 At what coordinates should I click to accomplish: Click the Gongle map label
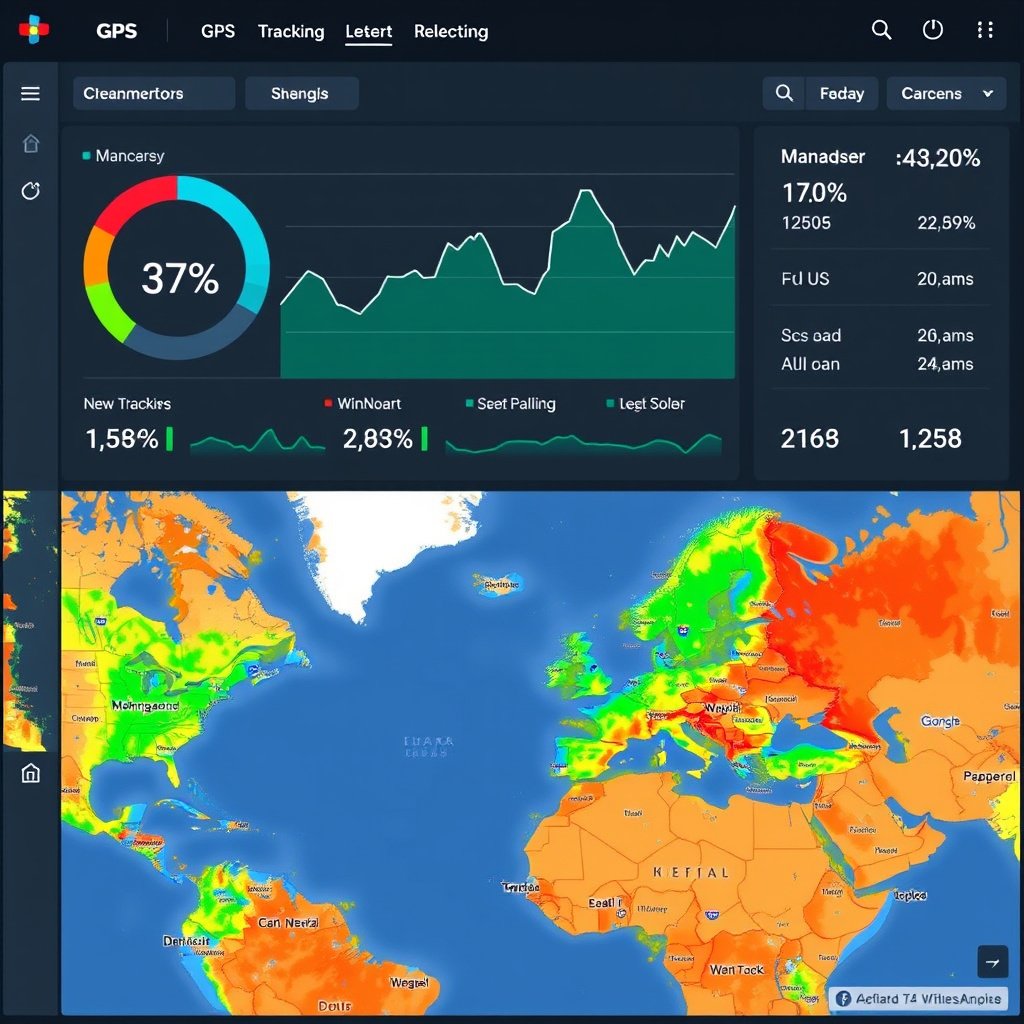[x=940, y=721]
